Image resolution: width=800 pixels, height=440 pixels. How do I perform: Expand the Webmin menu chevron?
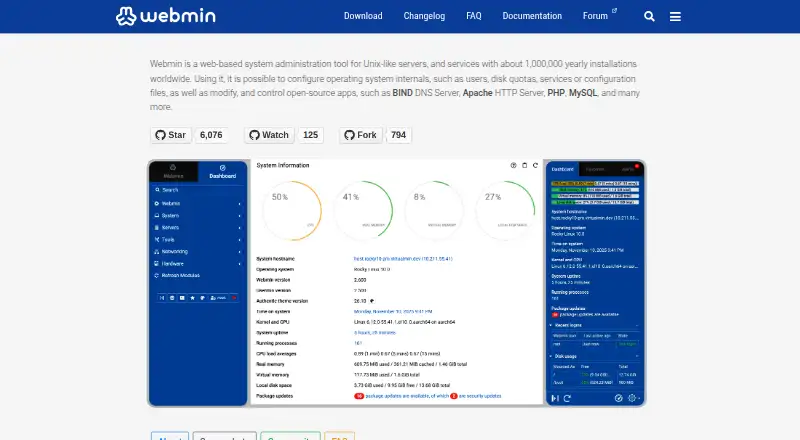point(239,204)
